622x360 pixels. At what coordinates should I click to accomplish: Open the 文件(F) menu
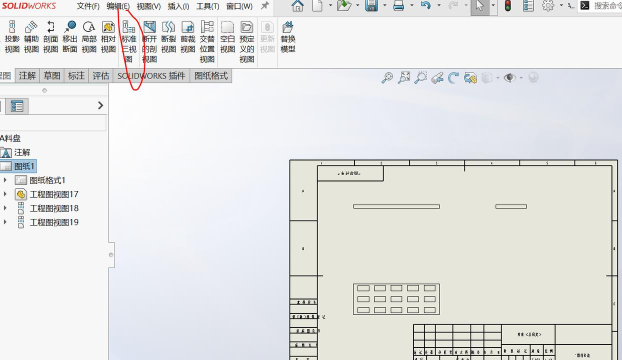(88, 6)
